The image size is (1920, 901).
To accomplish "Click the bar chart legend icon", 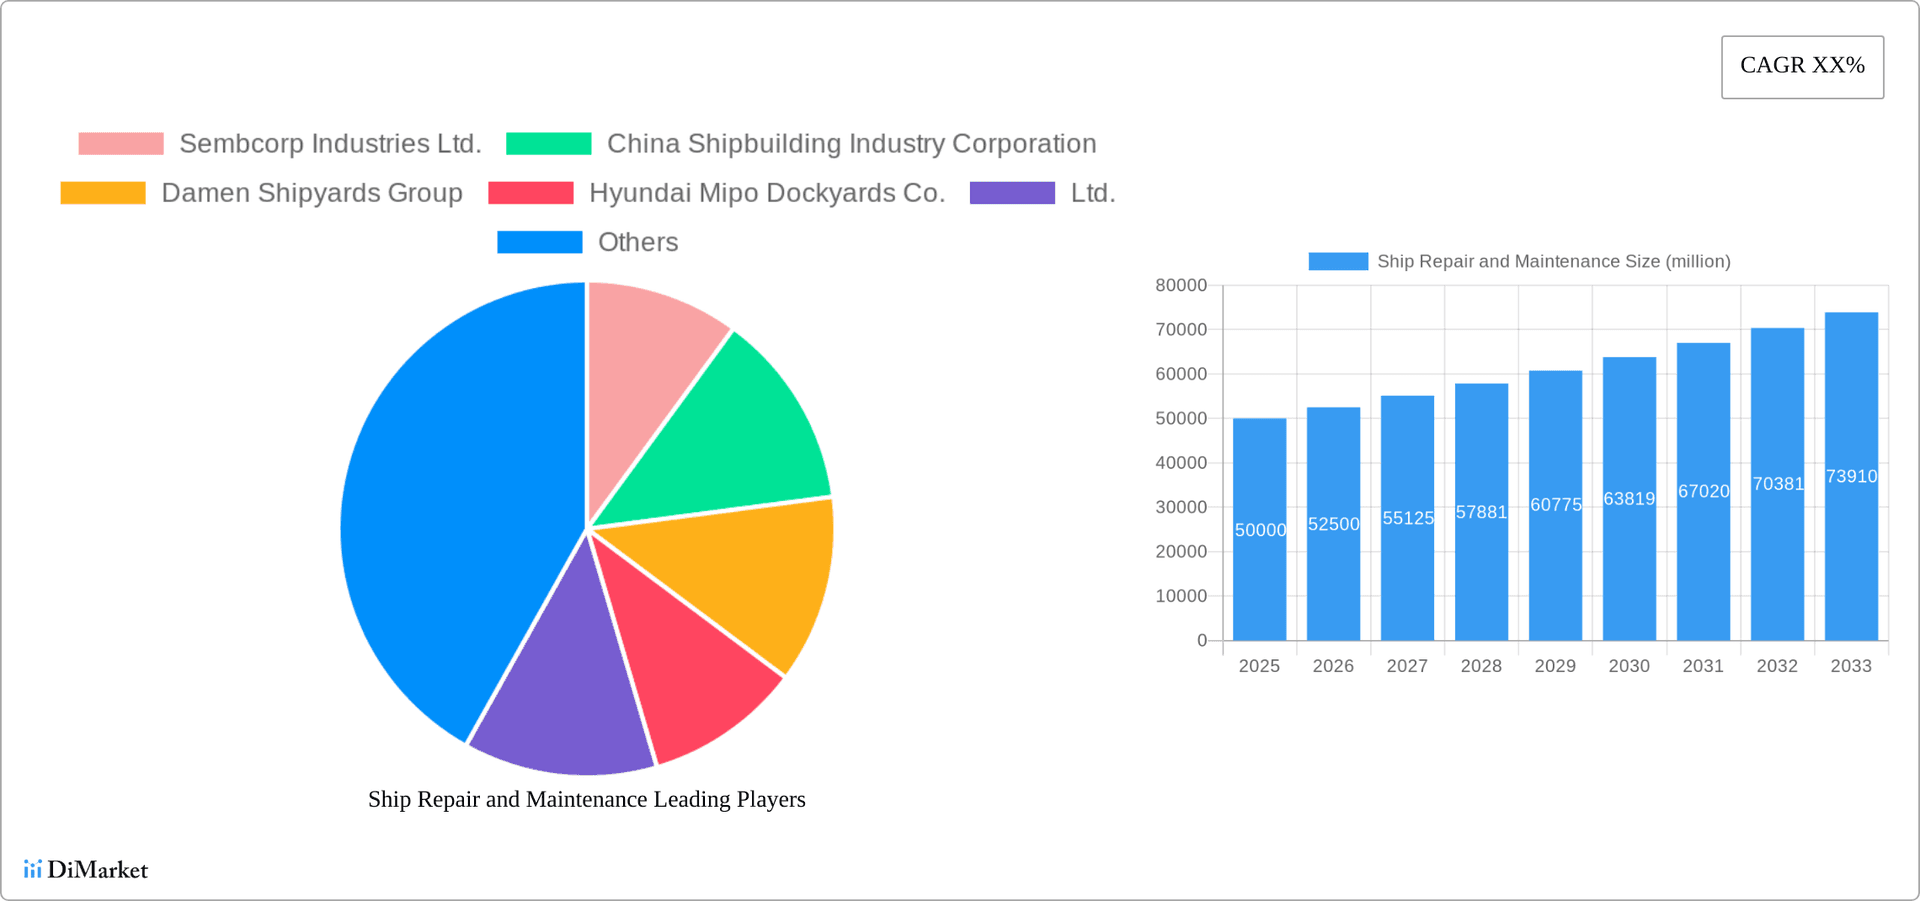I will 1337,261.
